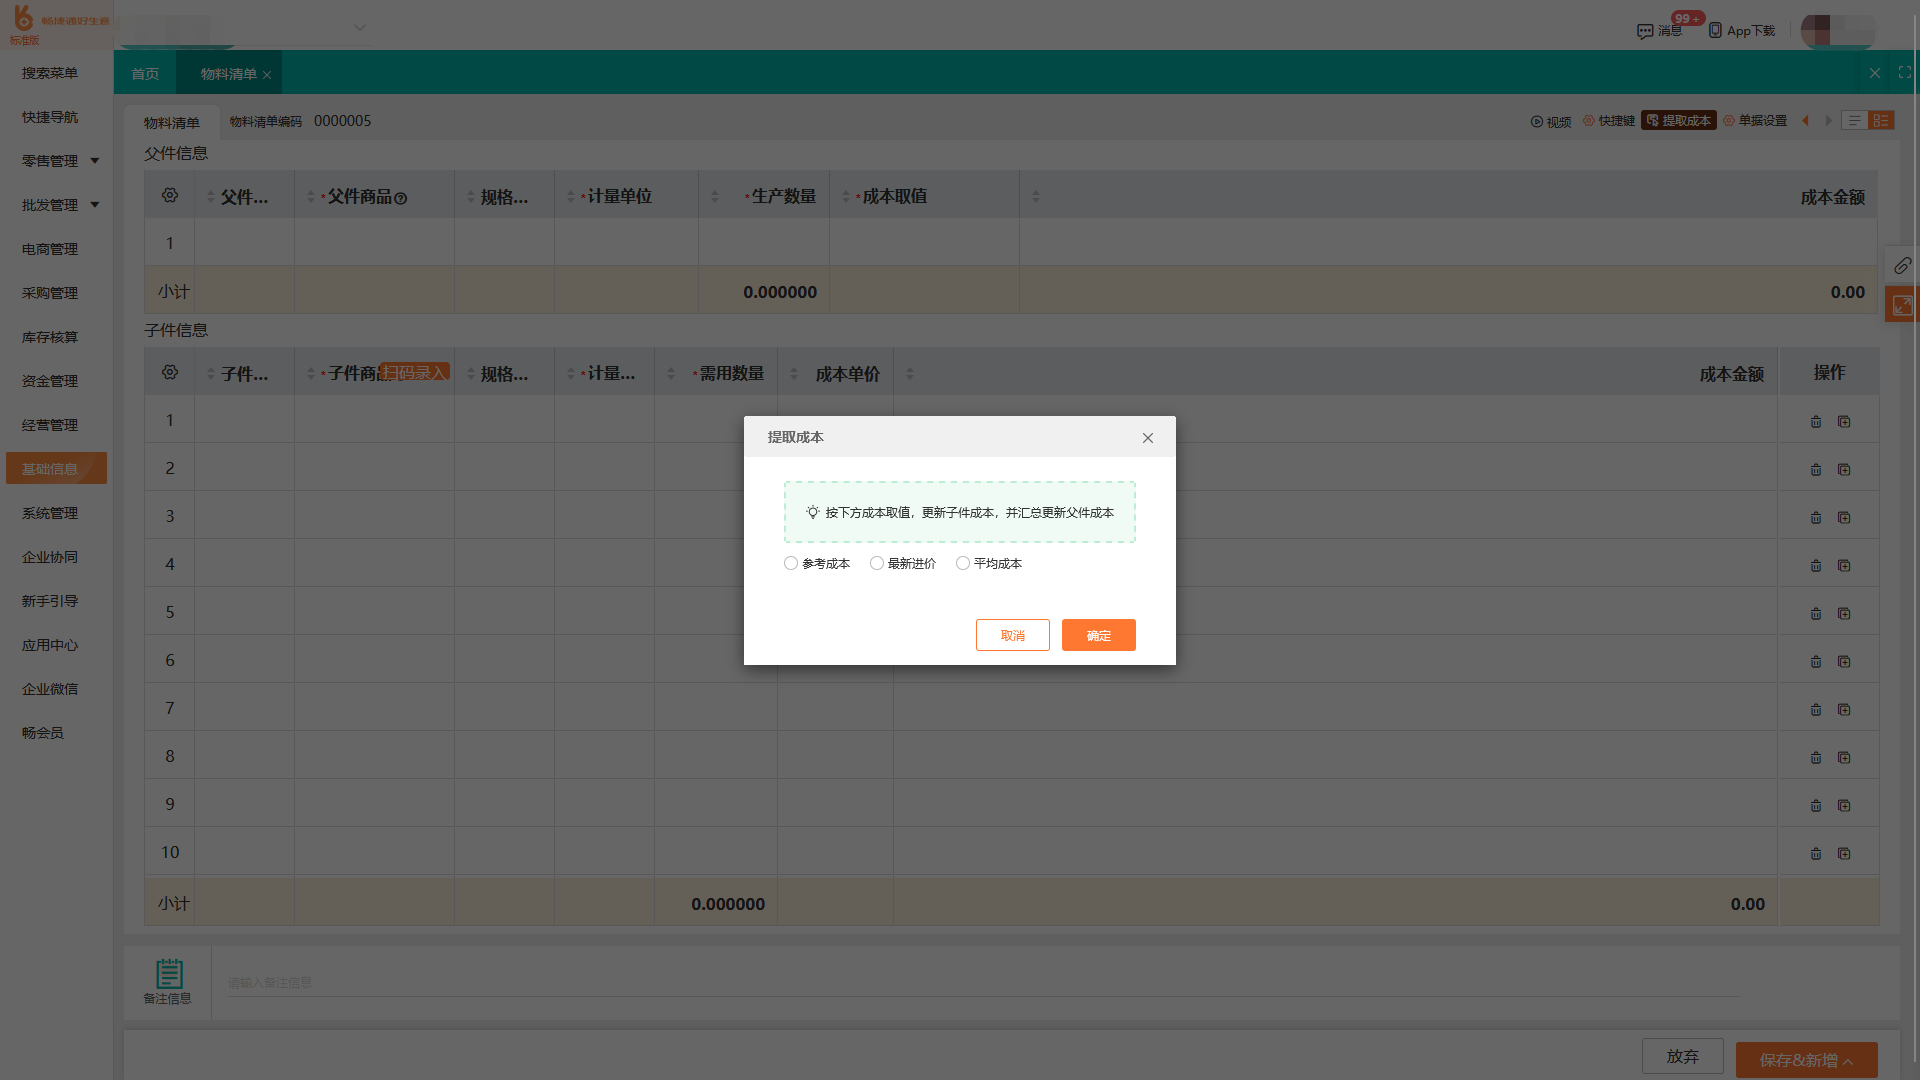Click App下载 link in header

pyautogui.click(x=1739, y=29)
